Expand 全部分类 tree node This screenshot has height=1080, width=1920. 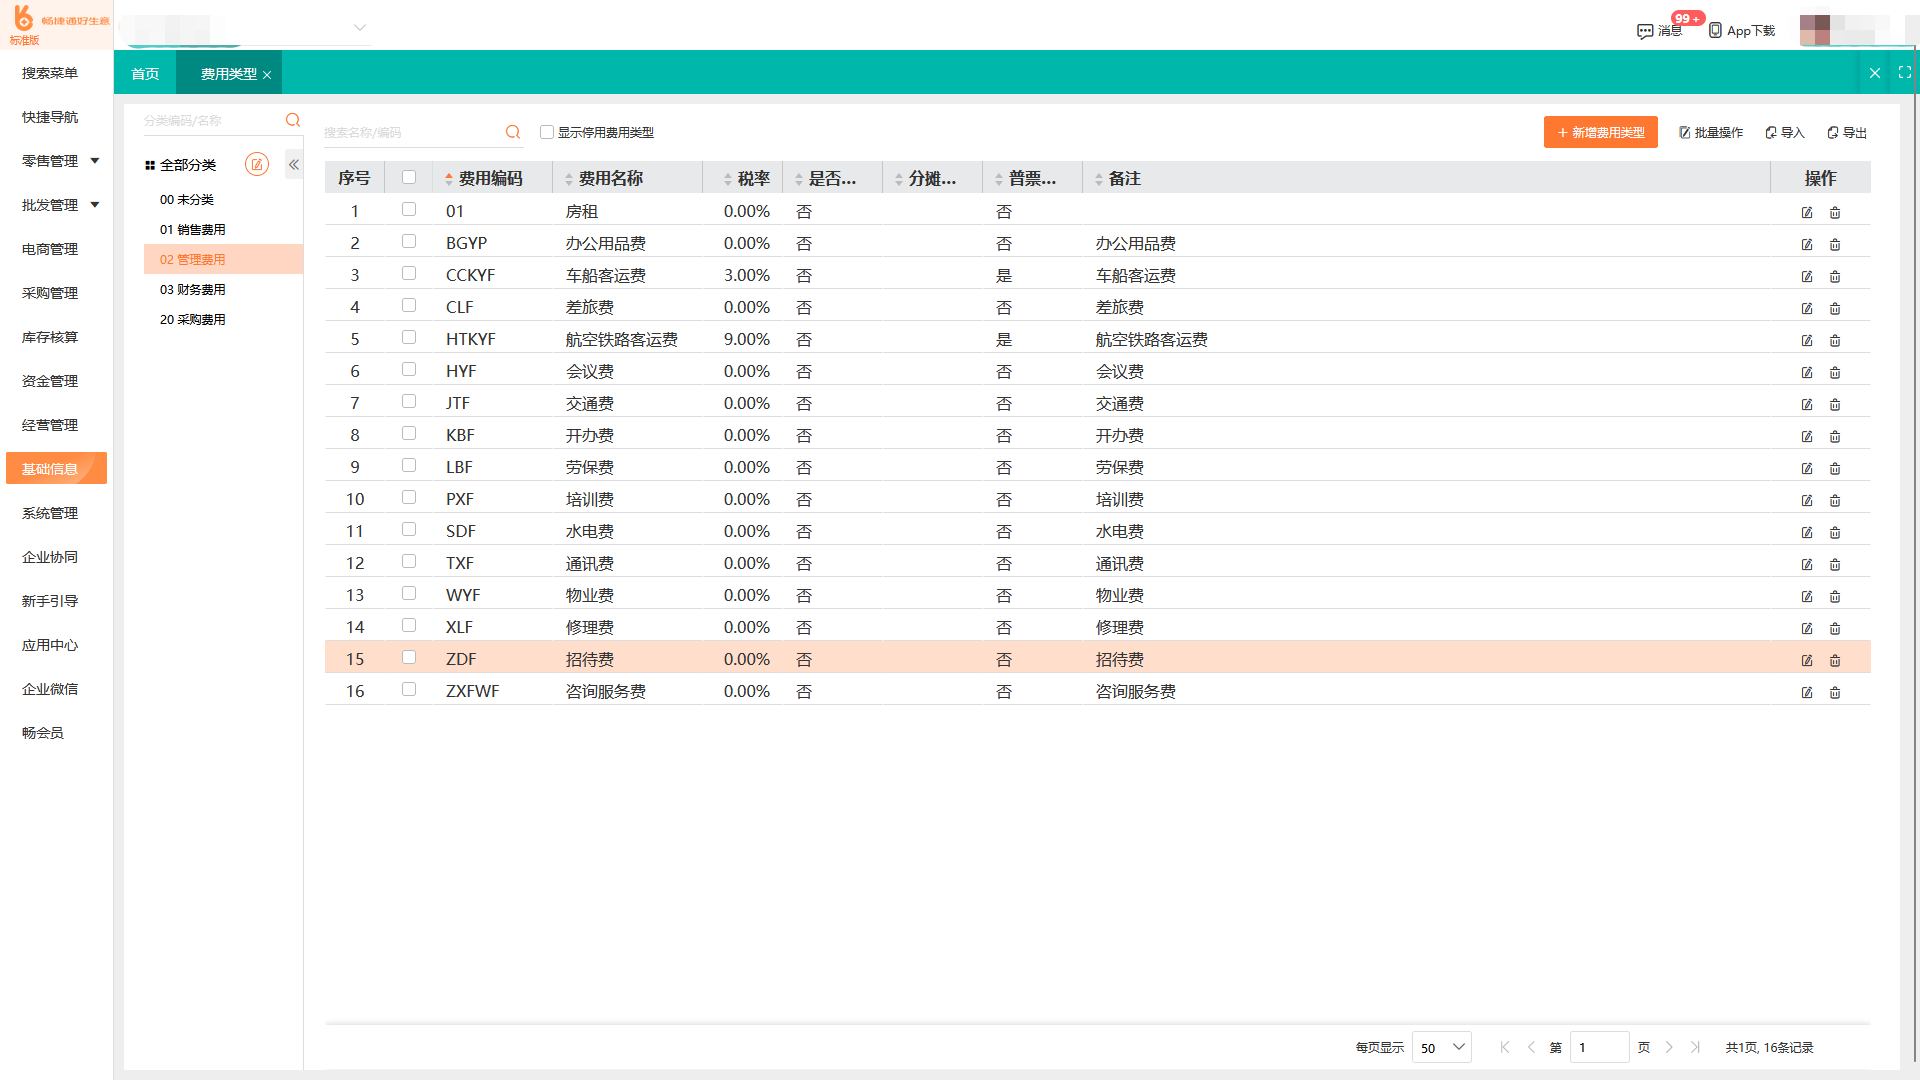click(149, 164)
